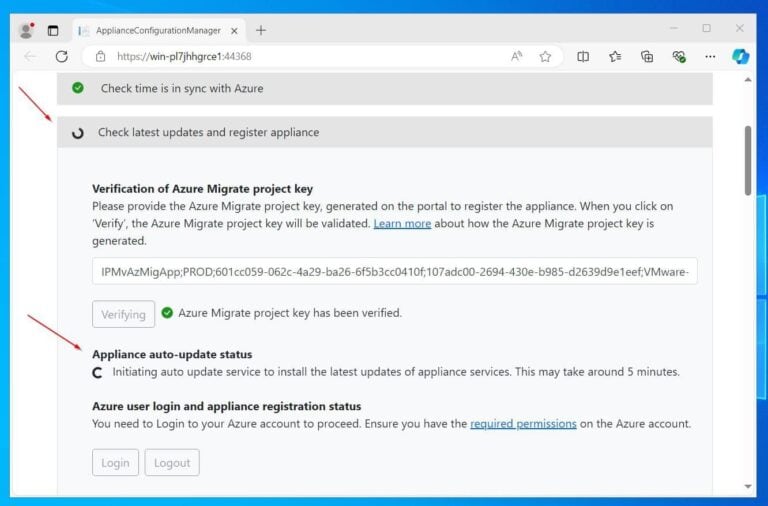Refresh the page
The height and width of the screenshot is (506, 768).
click(x=62, y=56)
